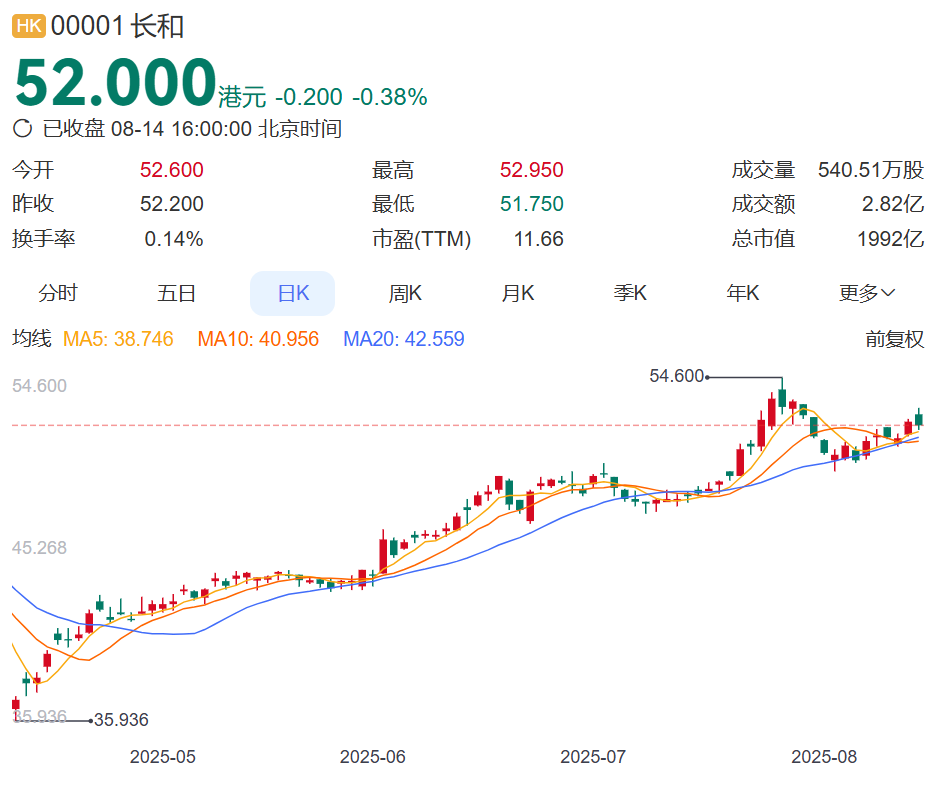
Task: Open the 前复权 adjustment selector
Action: tap(894, 339)
